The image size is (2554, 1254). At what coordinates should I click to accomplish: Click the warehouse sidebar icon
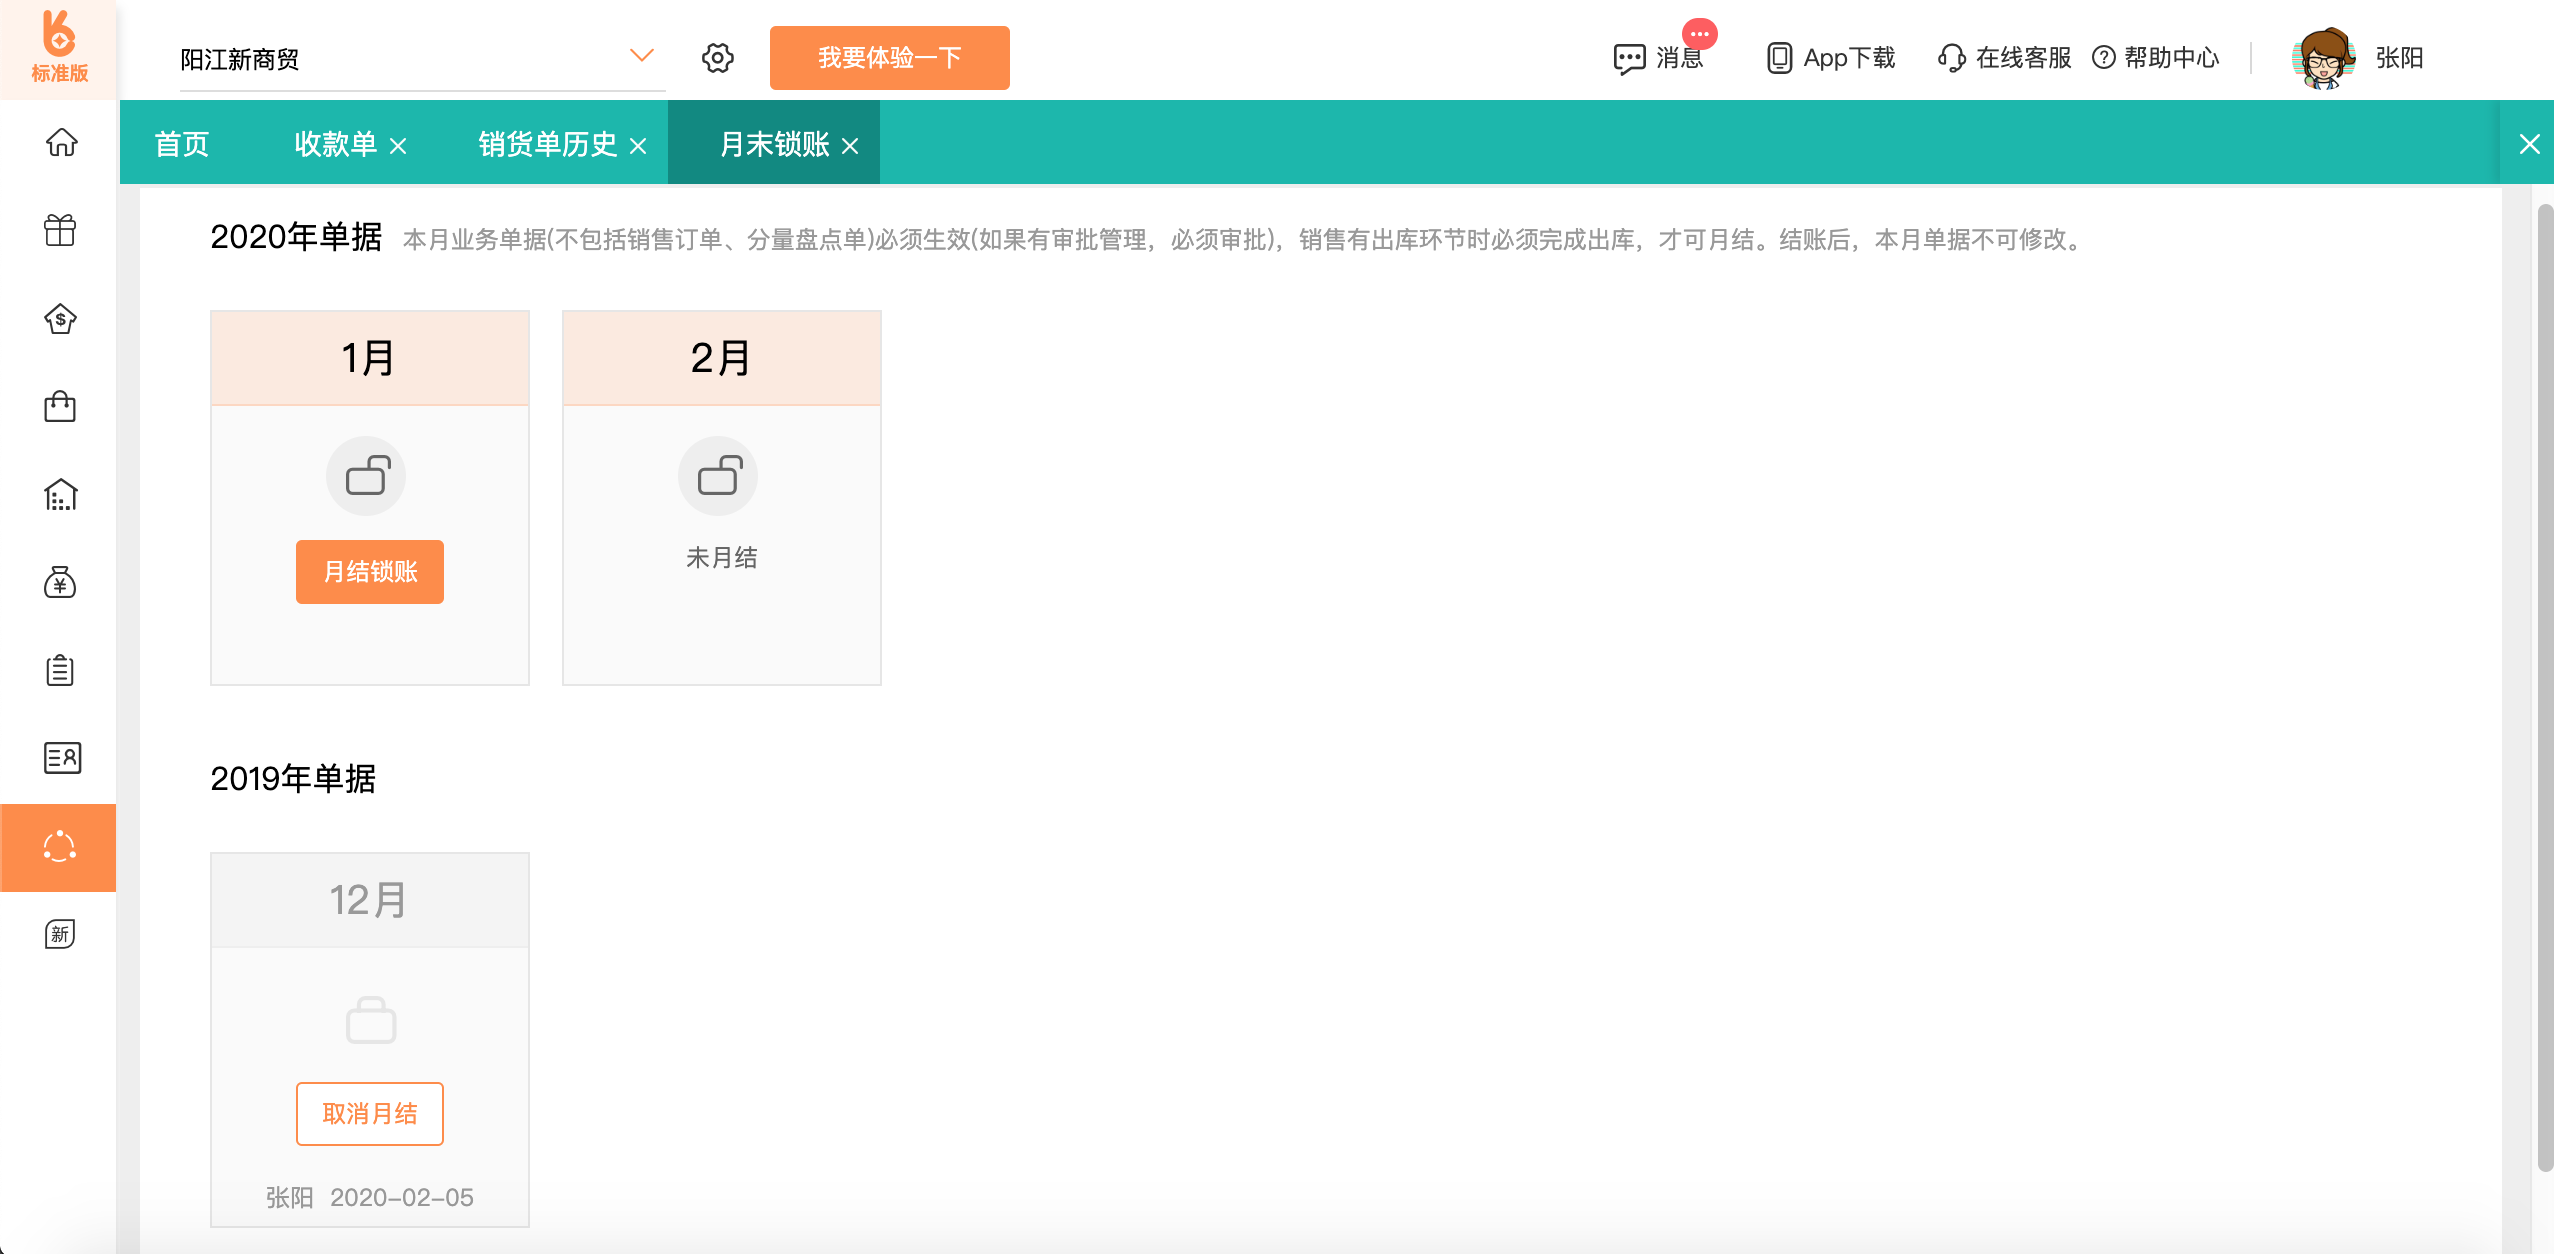click(x=60, y=495)
